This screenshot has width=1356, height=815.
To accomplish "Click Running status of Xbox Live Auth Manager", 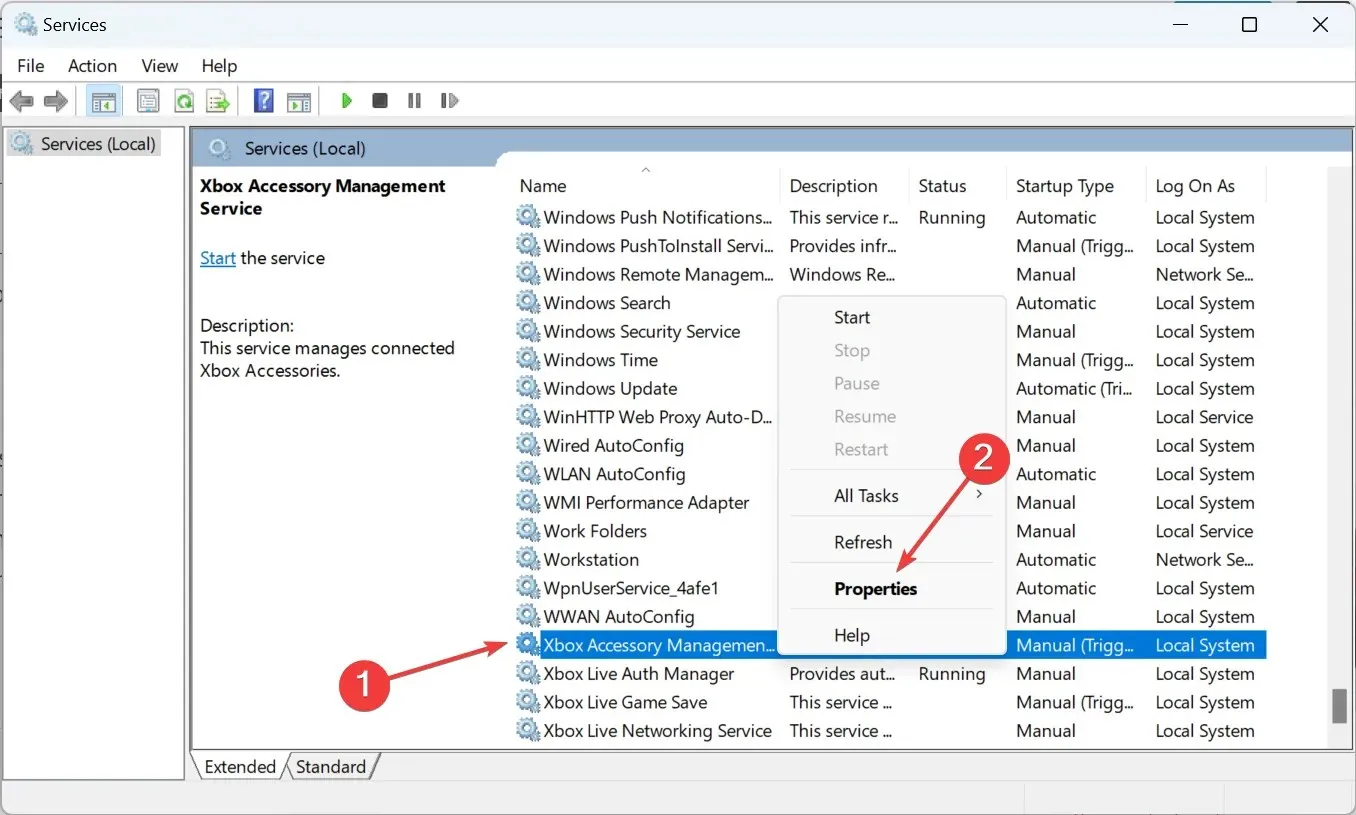I will tap(952, 674).
